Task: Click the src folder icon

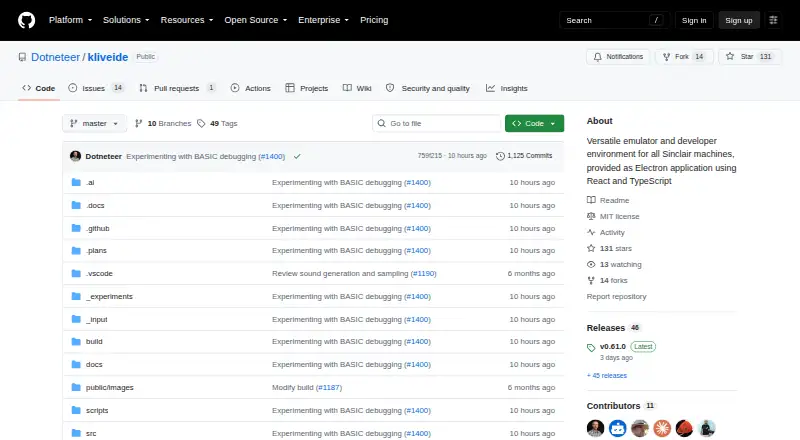Action: pyautogui.click(x=76, y=433)
